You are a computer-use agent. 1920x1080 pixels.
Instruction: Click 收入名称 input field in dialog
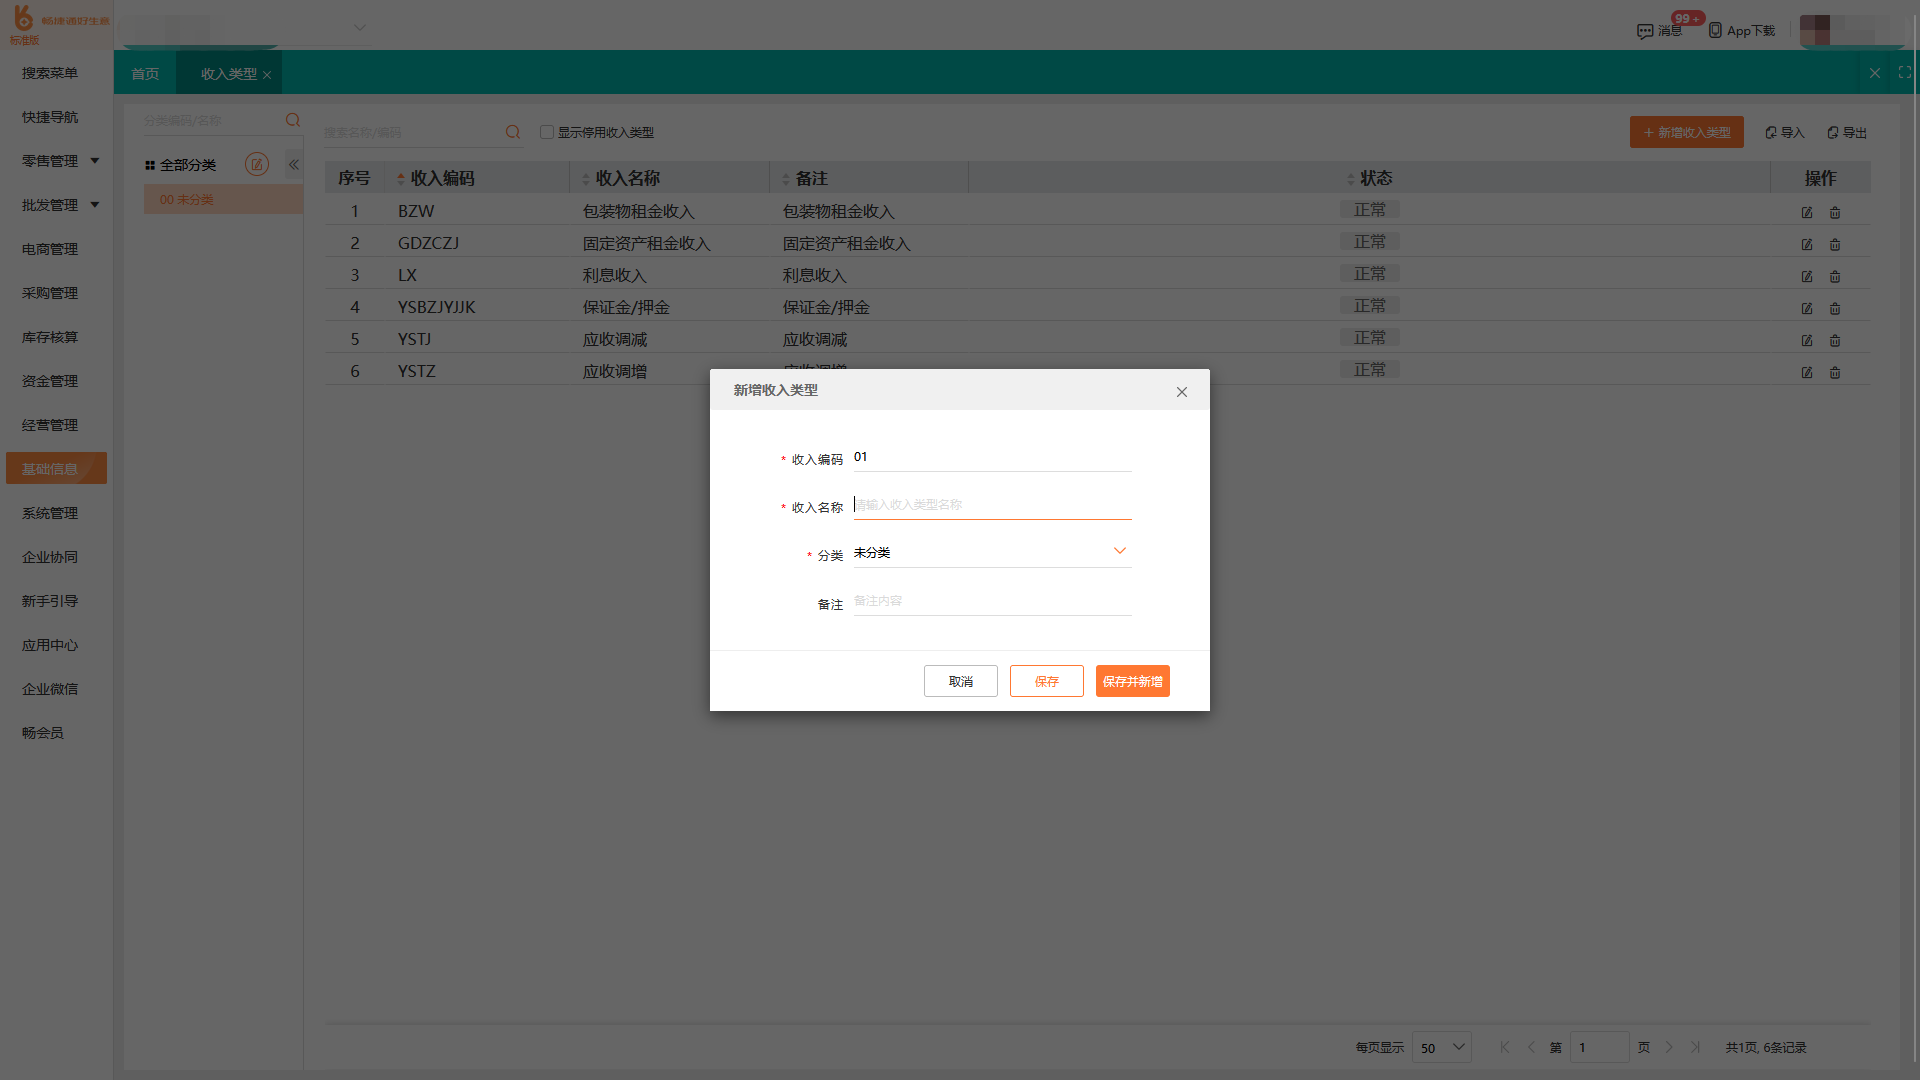coord(990,504)
